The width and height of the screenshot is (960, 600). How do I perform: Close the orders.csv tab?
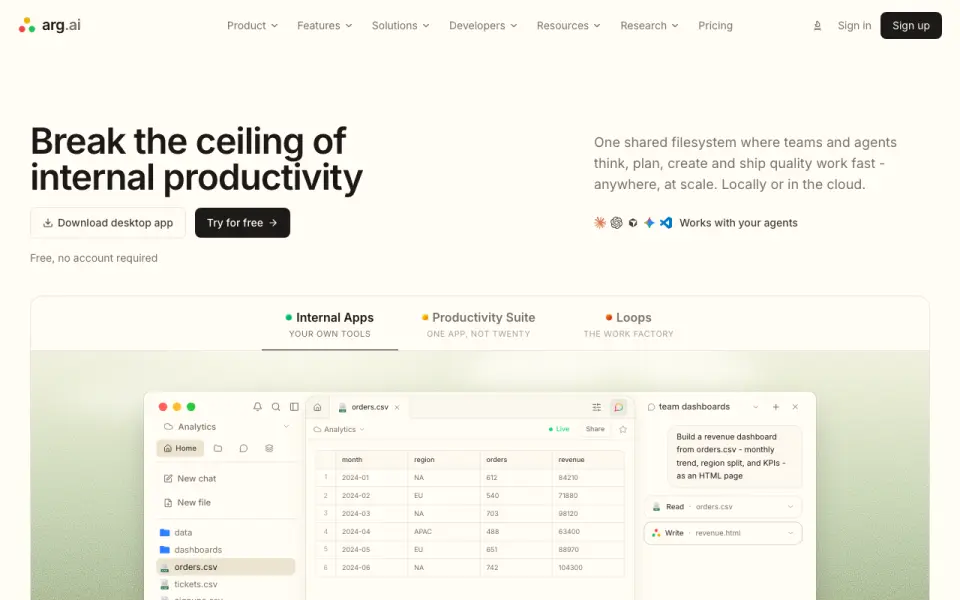pyautogui.click(x=397, y=407)
